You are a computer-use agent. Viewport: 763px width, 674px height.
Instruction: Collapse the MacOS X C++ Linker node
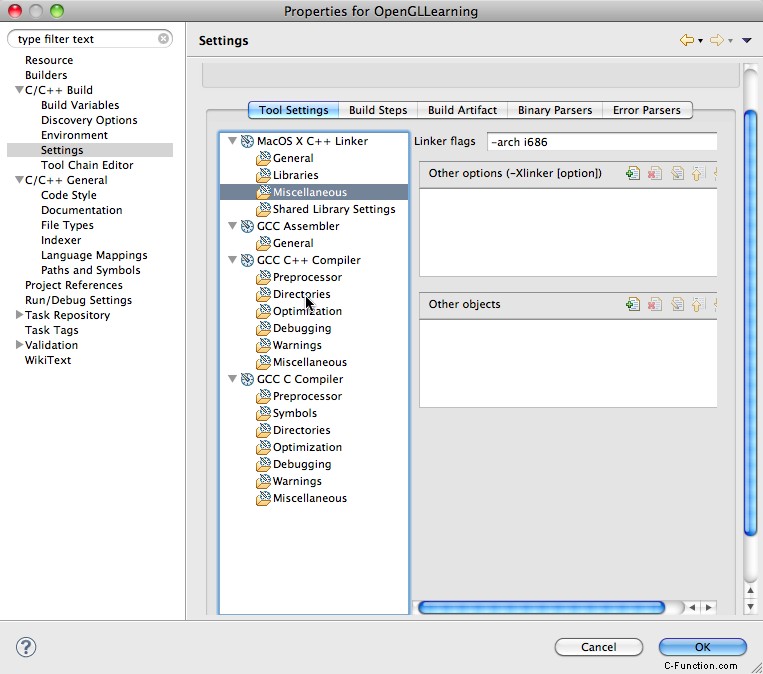tap(233, 141)
